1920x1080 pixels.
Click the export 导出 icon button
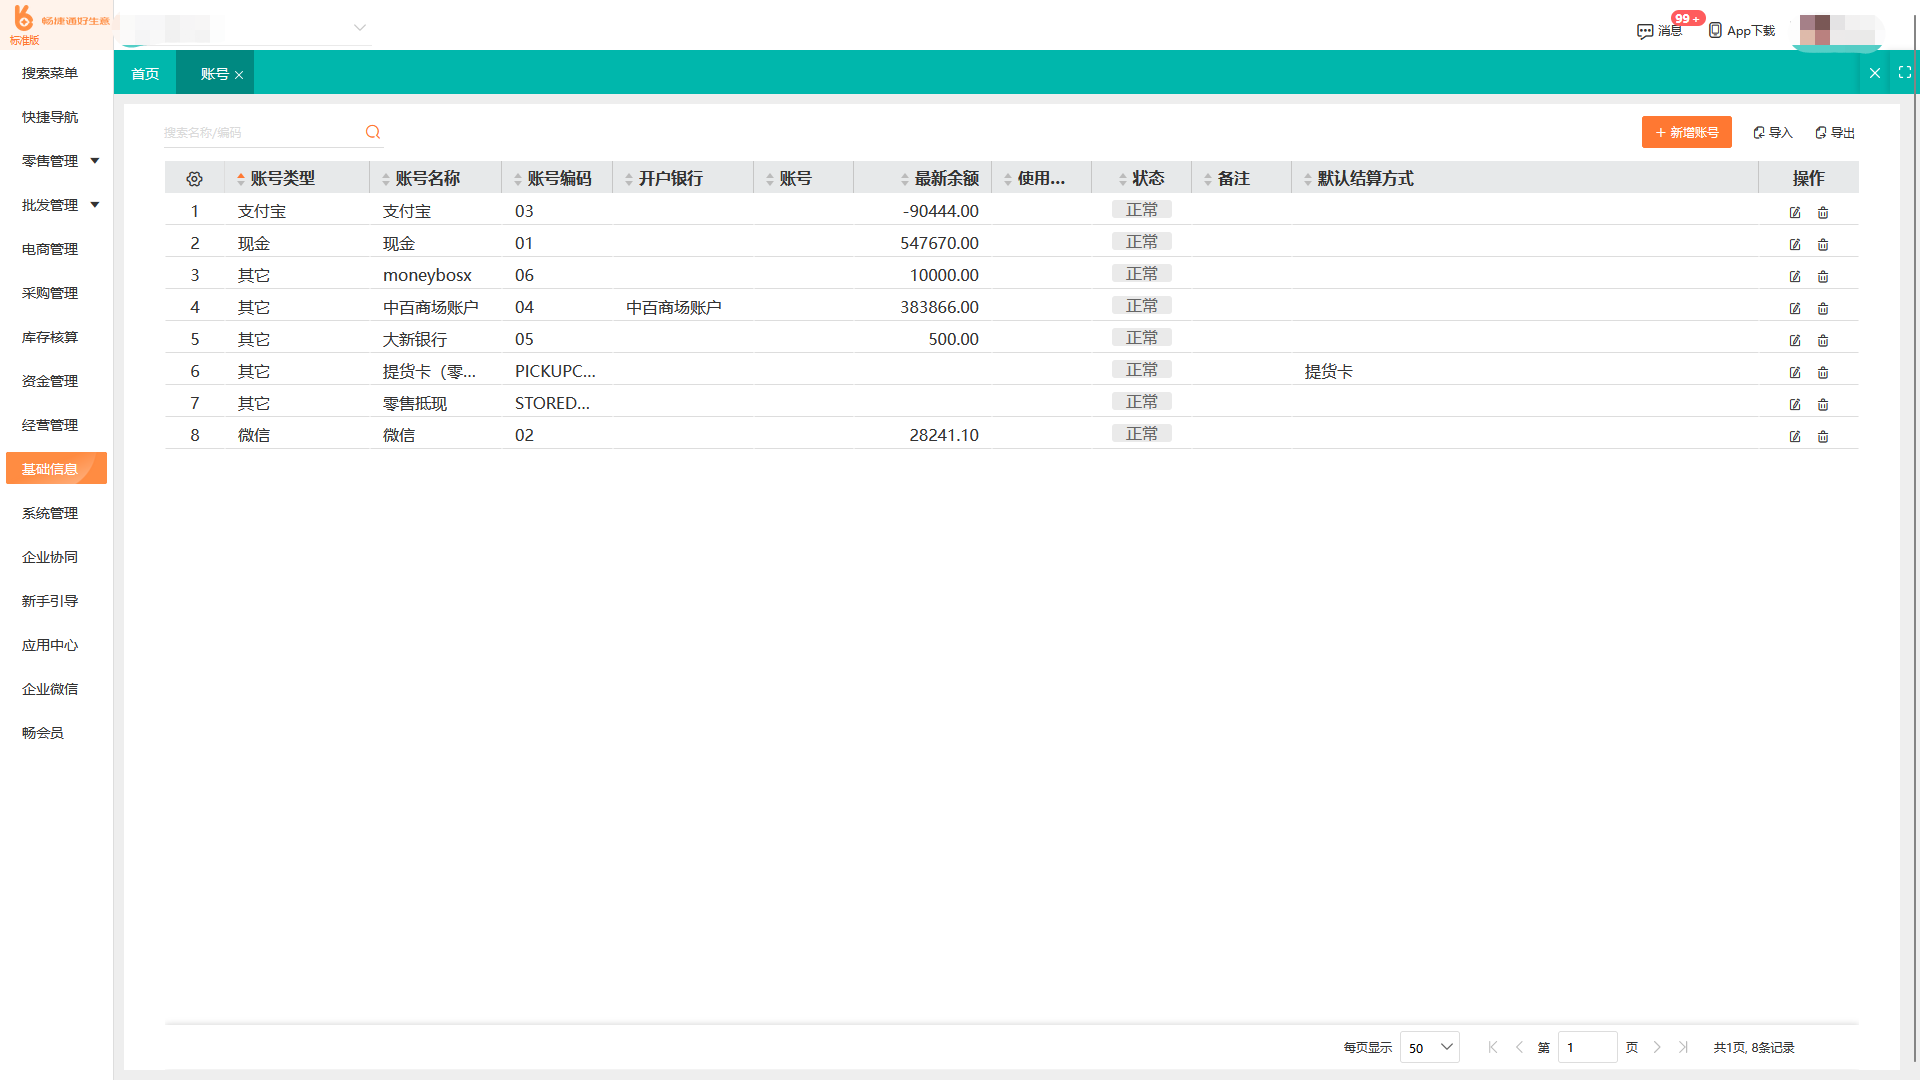tap(1834, 132)
